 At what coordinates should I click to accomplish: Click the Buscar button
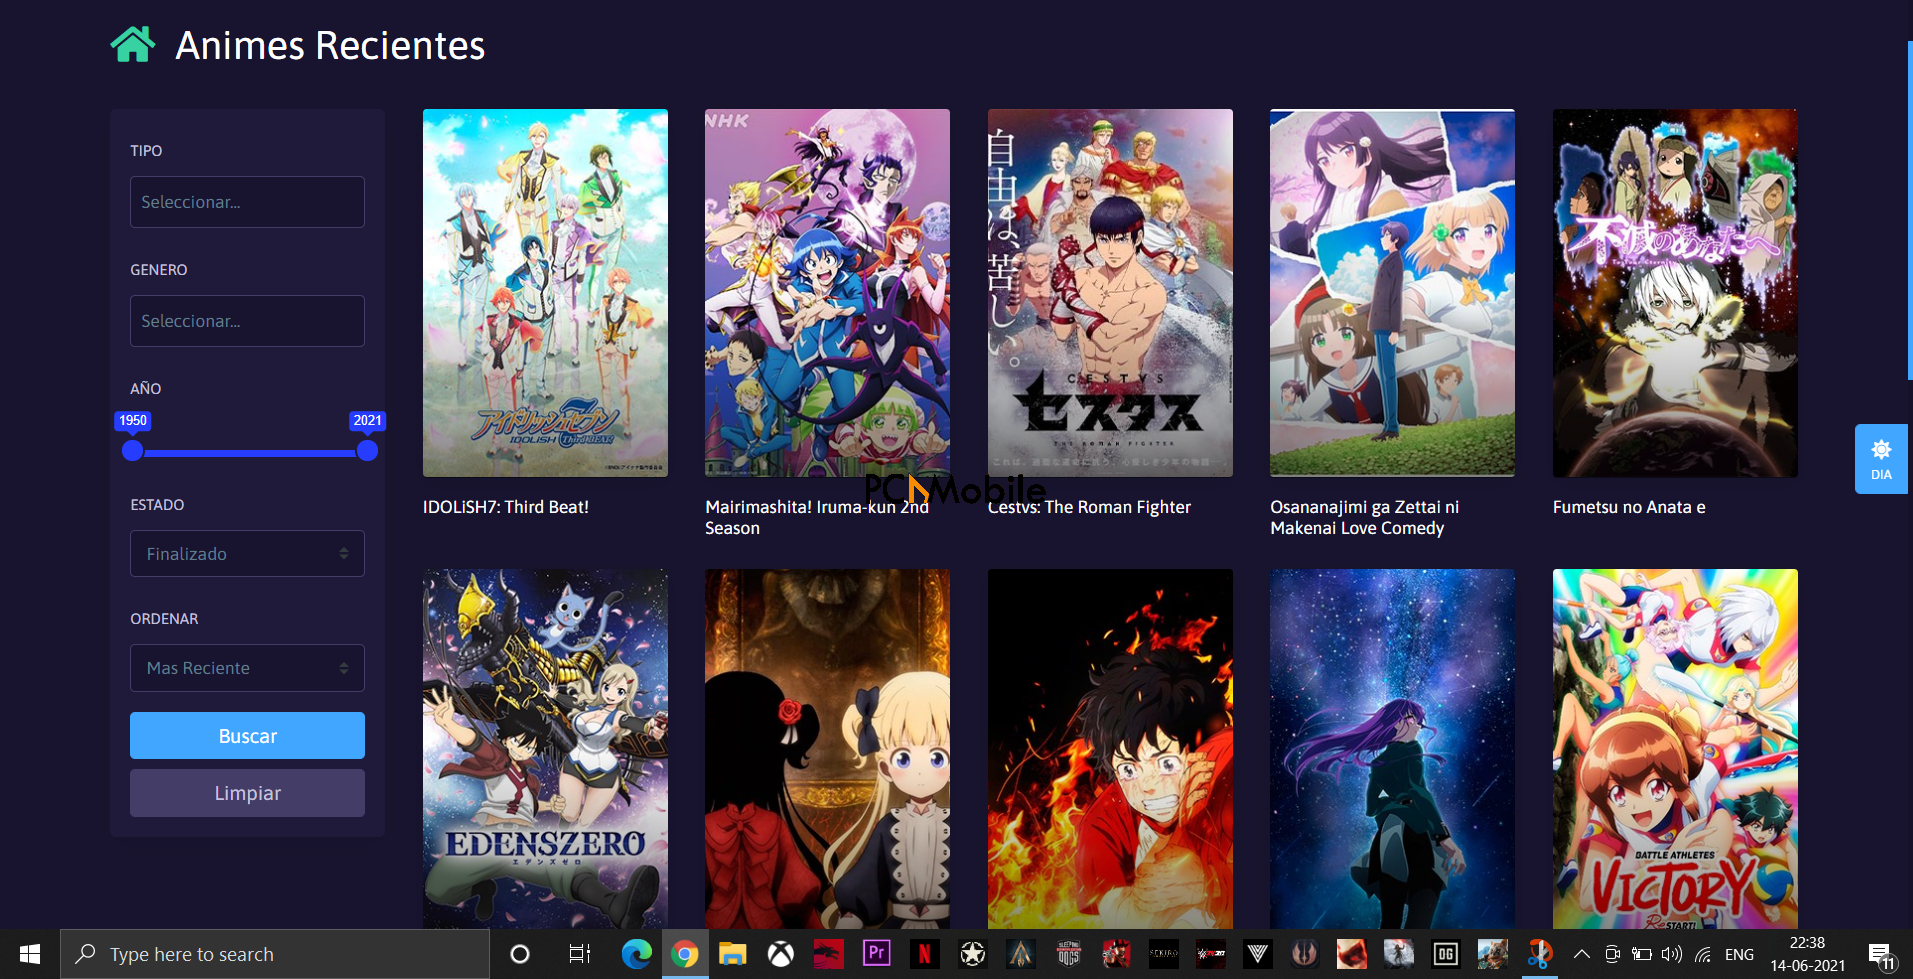pos(247,736)
